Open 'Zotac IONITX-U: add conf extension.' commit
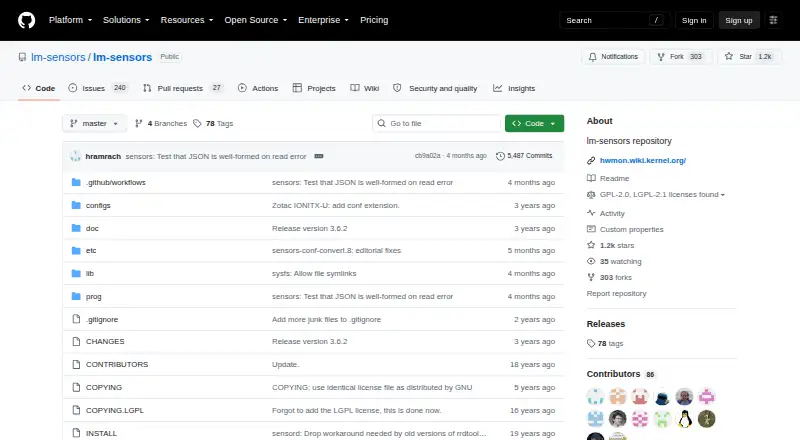800x440 pixels. pyautogui.click(x=336, y=205)
